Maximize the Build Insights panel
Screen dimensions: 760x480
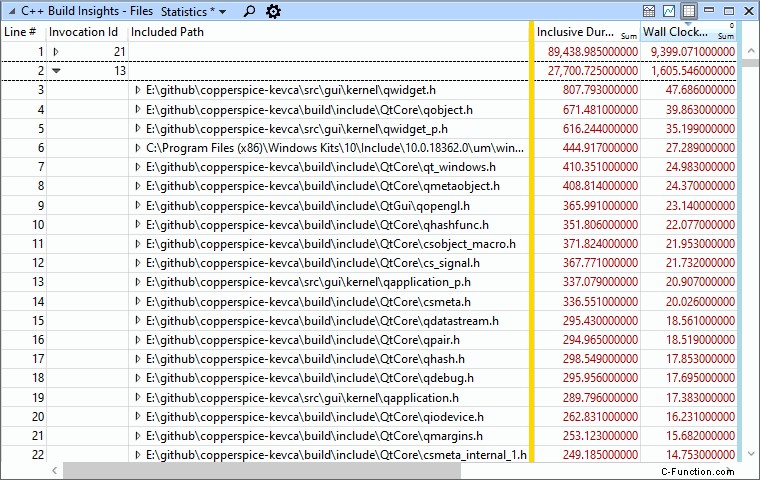point(728,11)
